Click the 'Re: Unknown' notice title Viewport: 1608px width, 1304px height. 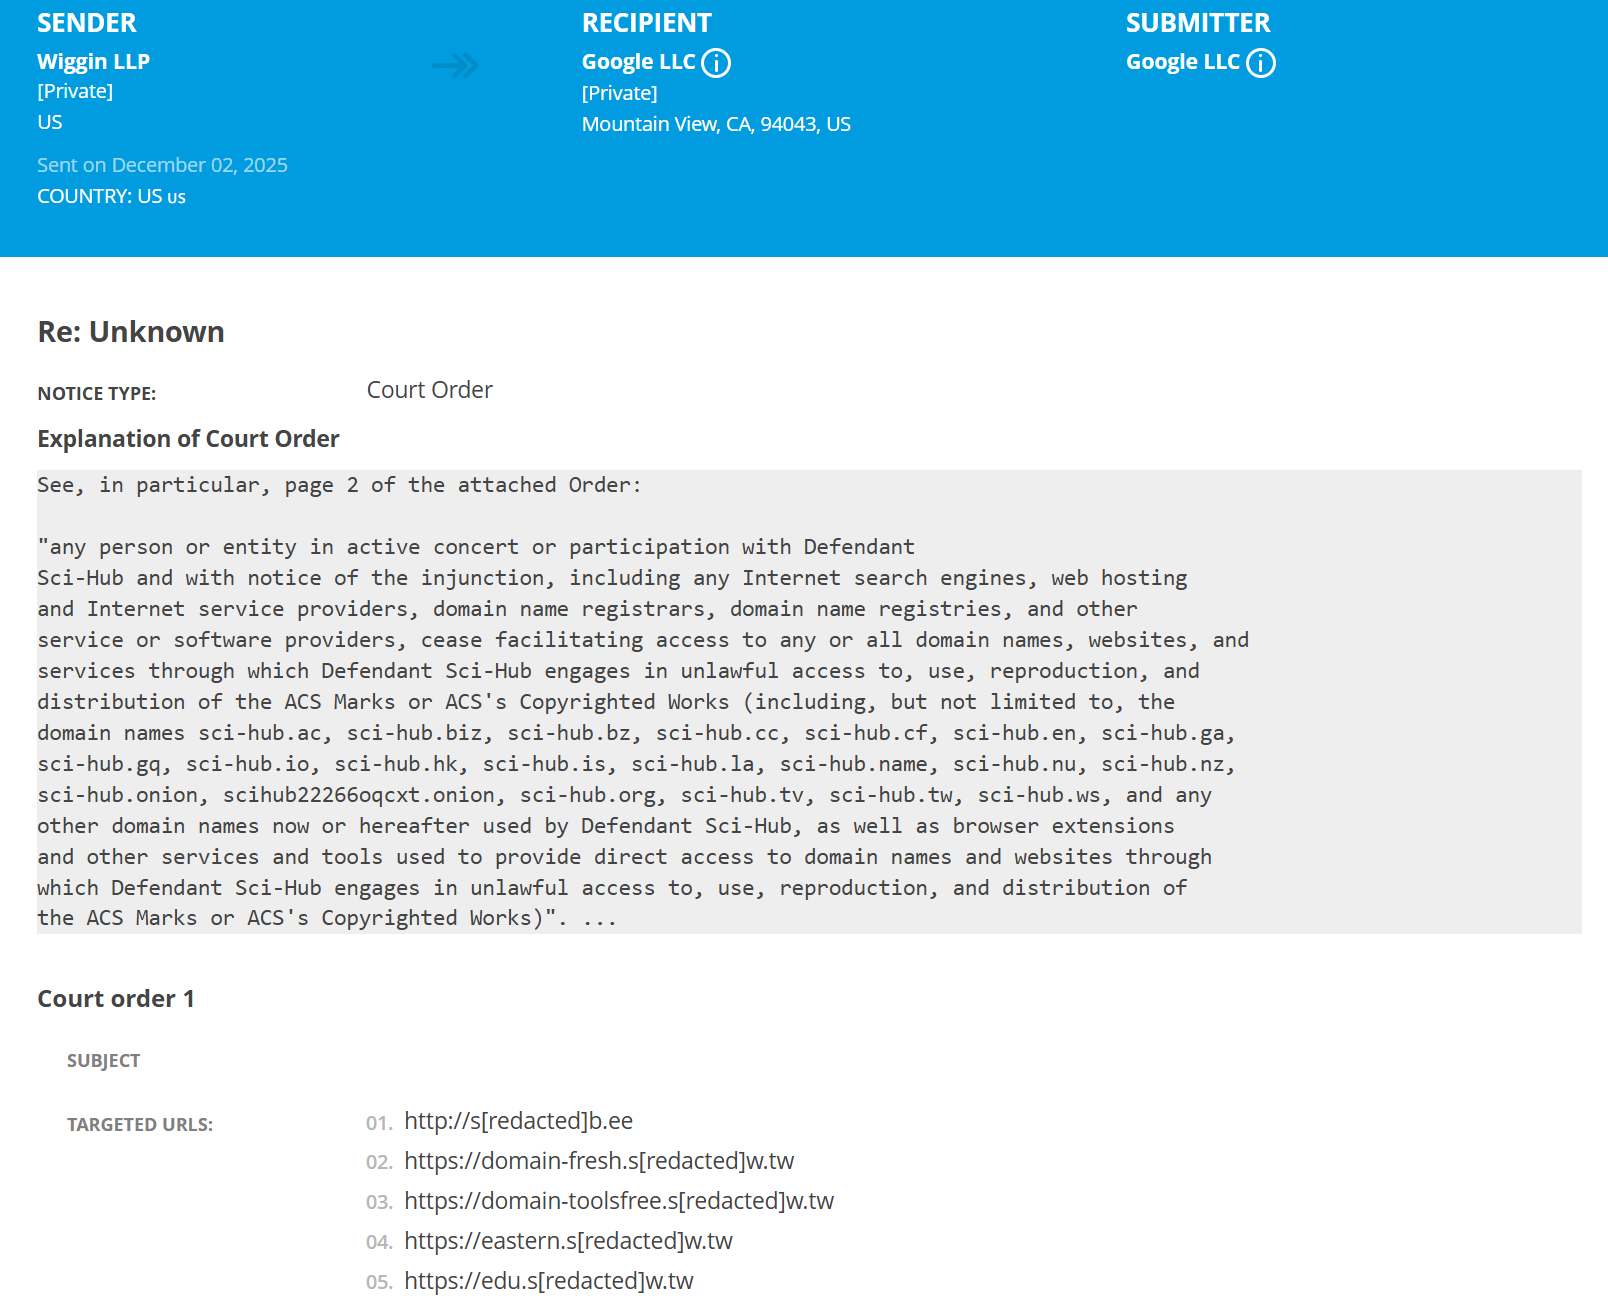click(x=131, y=332)
